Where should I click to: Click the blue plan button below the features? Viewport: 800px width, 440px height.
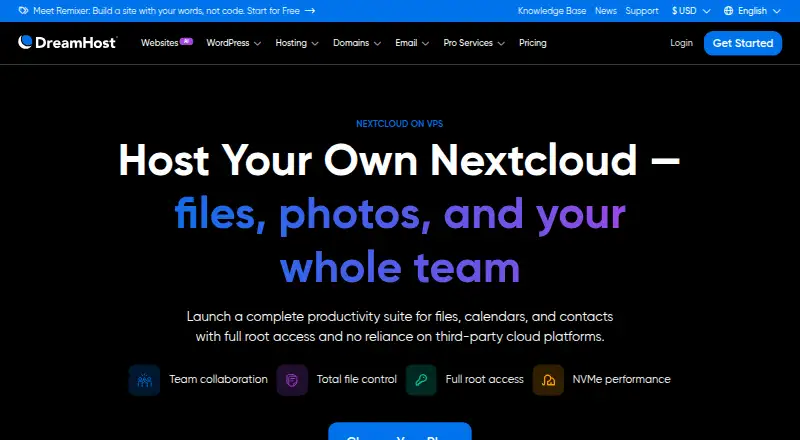[x=399, y=431]
